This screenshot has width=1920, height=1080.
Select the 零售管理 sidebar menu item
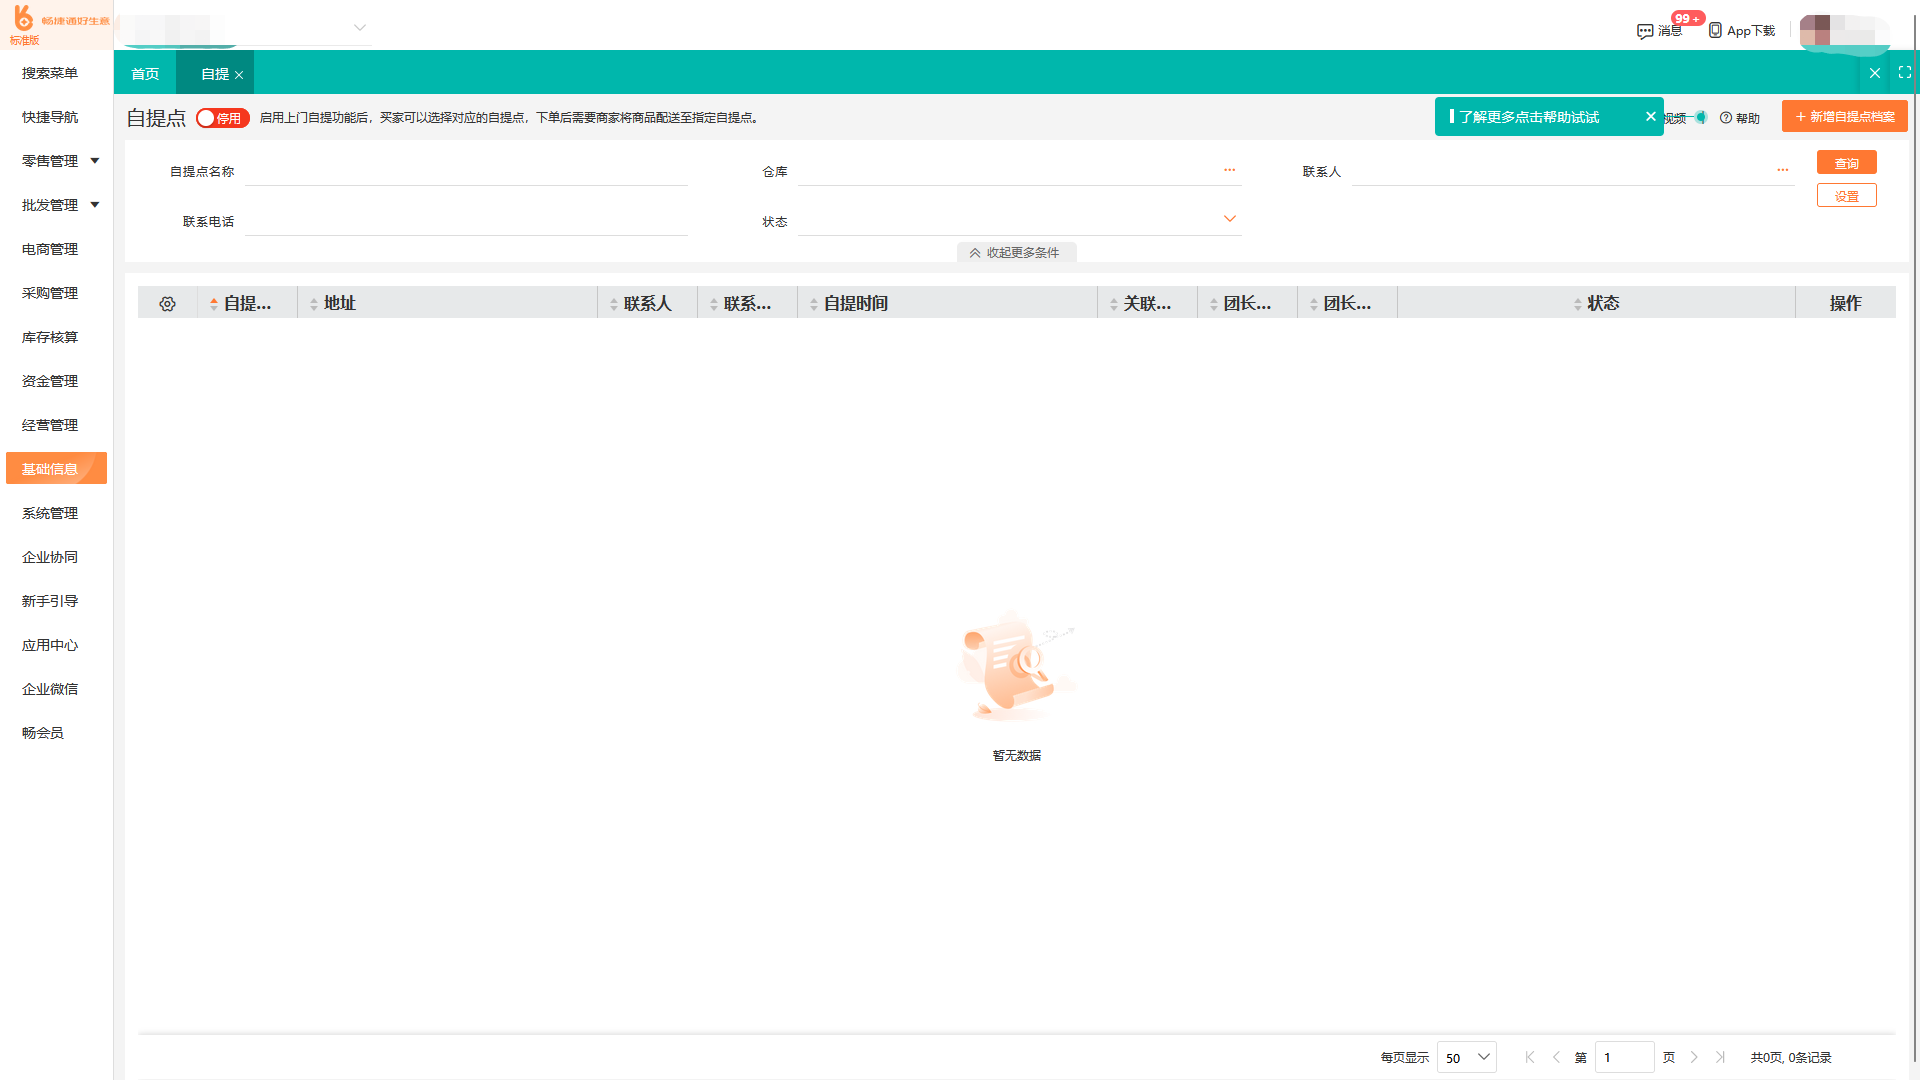click(x=53, y=161)
